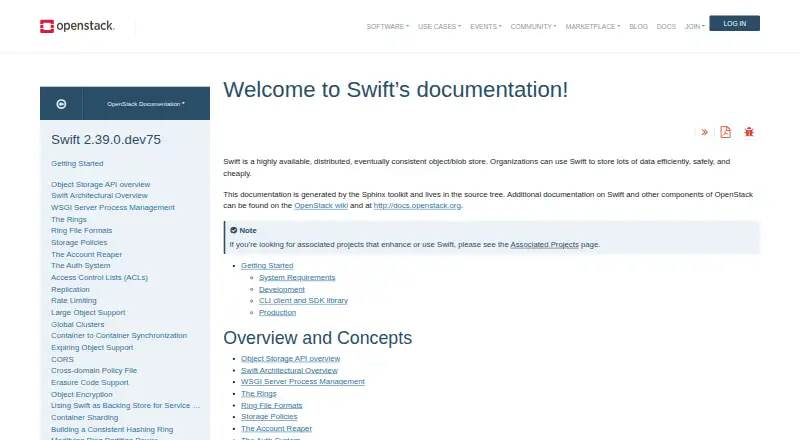Select Access Control Lists (ACLs) in sidebar
This screenshot has width=800, height=440.
(x=99, y=278)
